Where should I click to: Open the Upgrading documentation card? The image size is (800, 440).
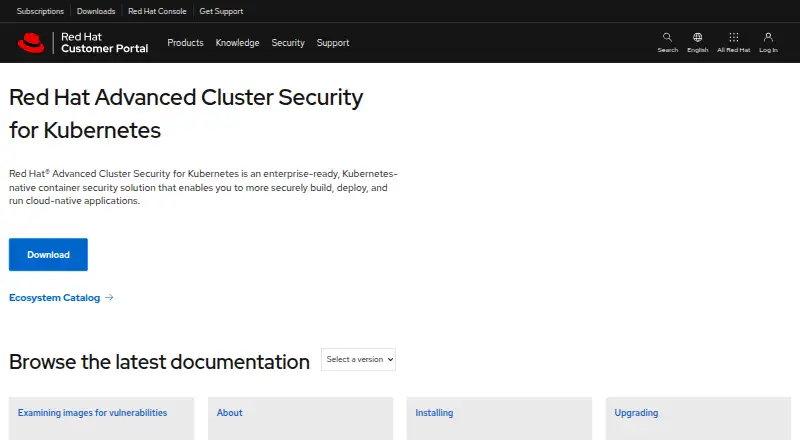(698, 419)
